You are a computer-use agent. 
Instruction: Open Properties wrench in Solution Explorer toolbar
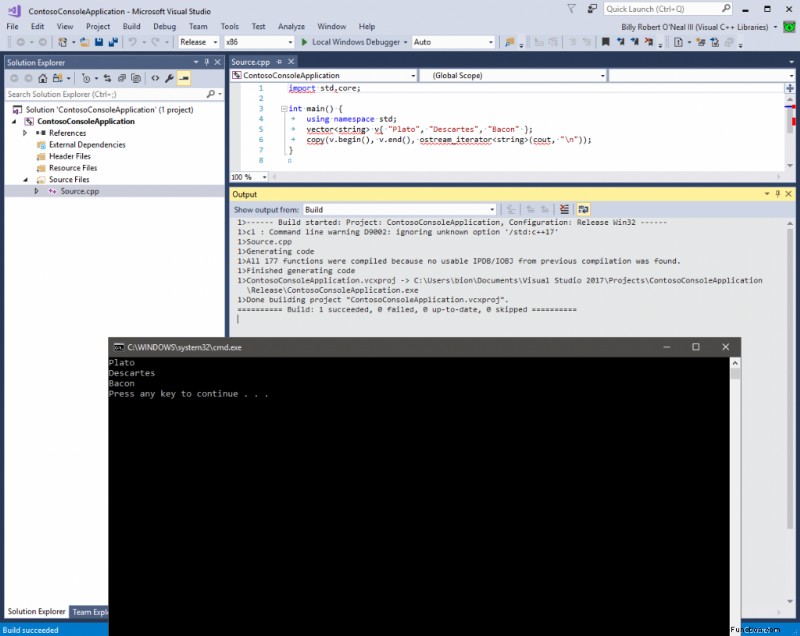point(170,78)
